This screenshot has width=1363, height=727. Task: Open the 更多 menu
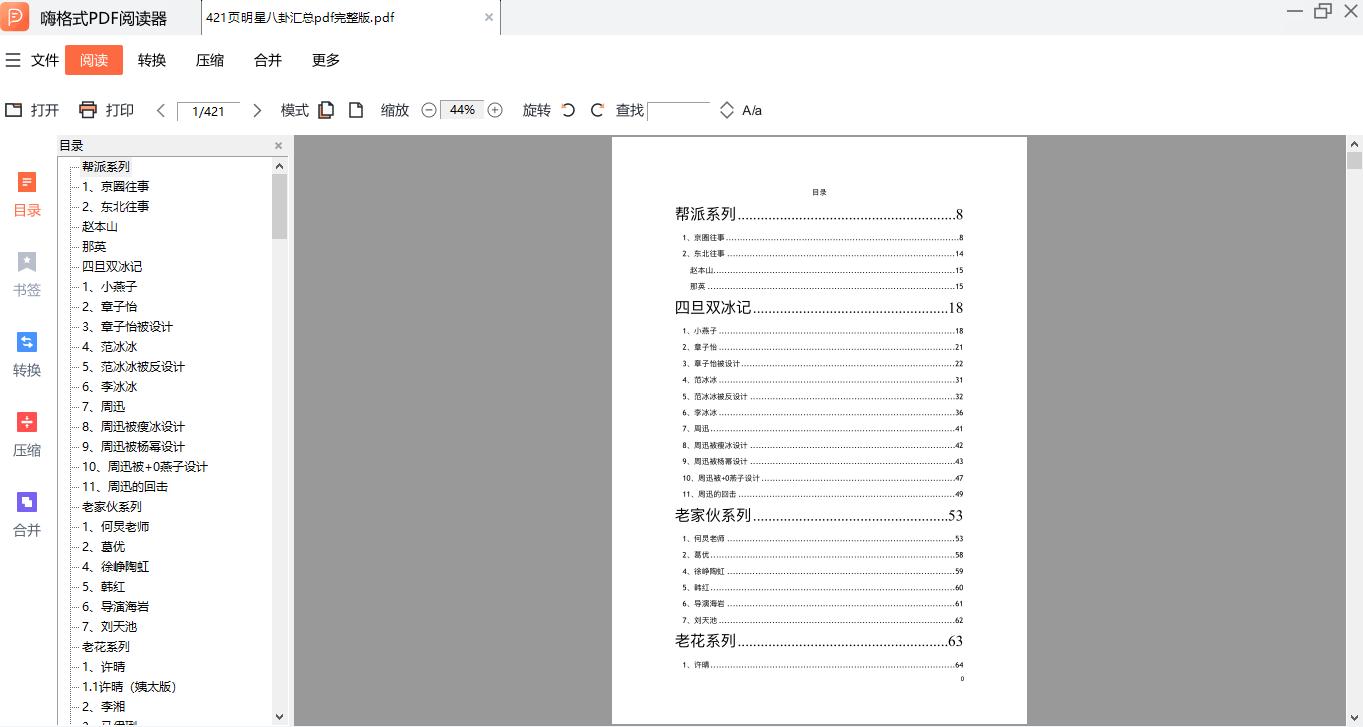click(x=326, y=60)
